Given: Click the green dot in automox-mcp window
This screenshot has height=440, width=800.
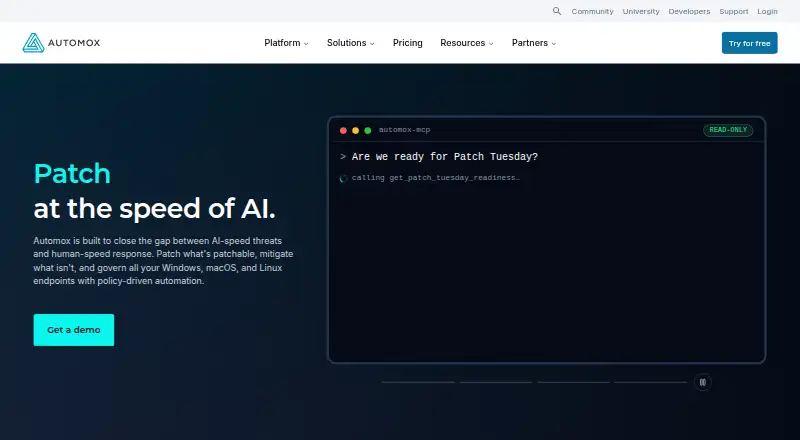Looking at the screenshot, I should (367, 130).
